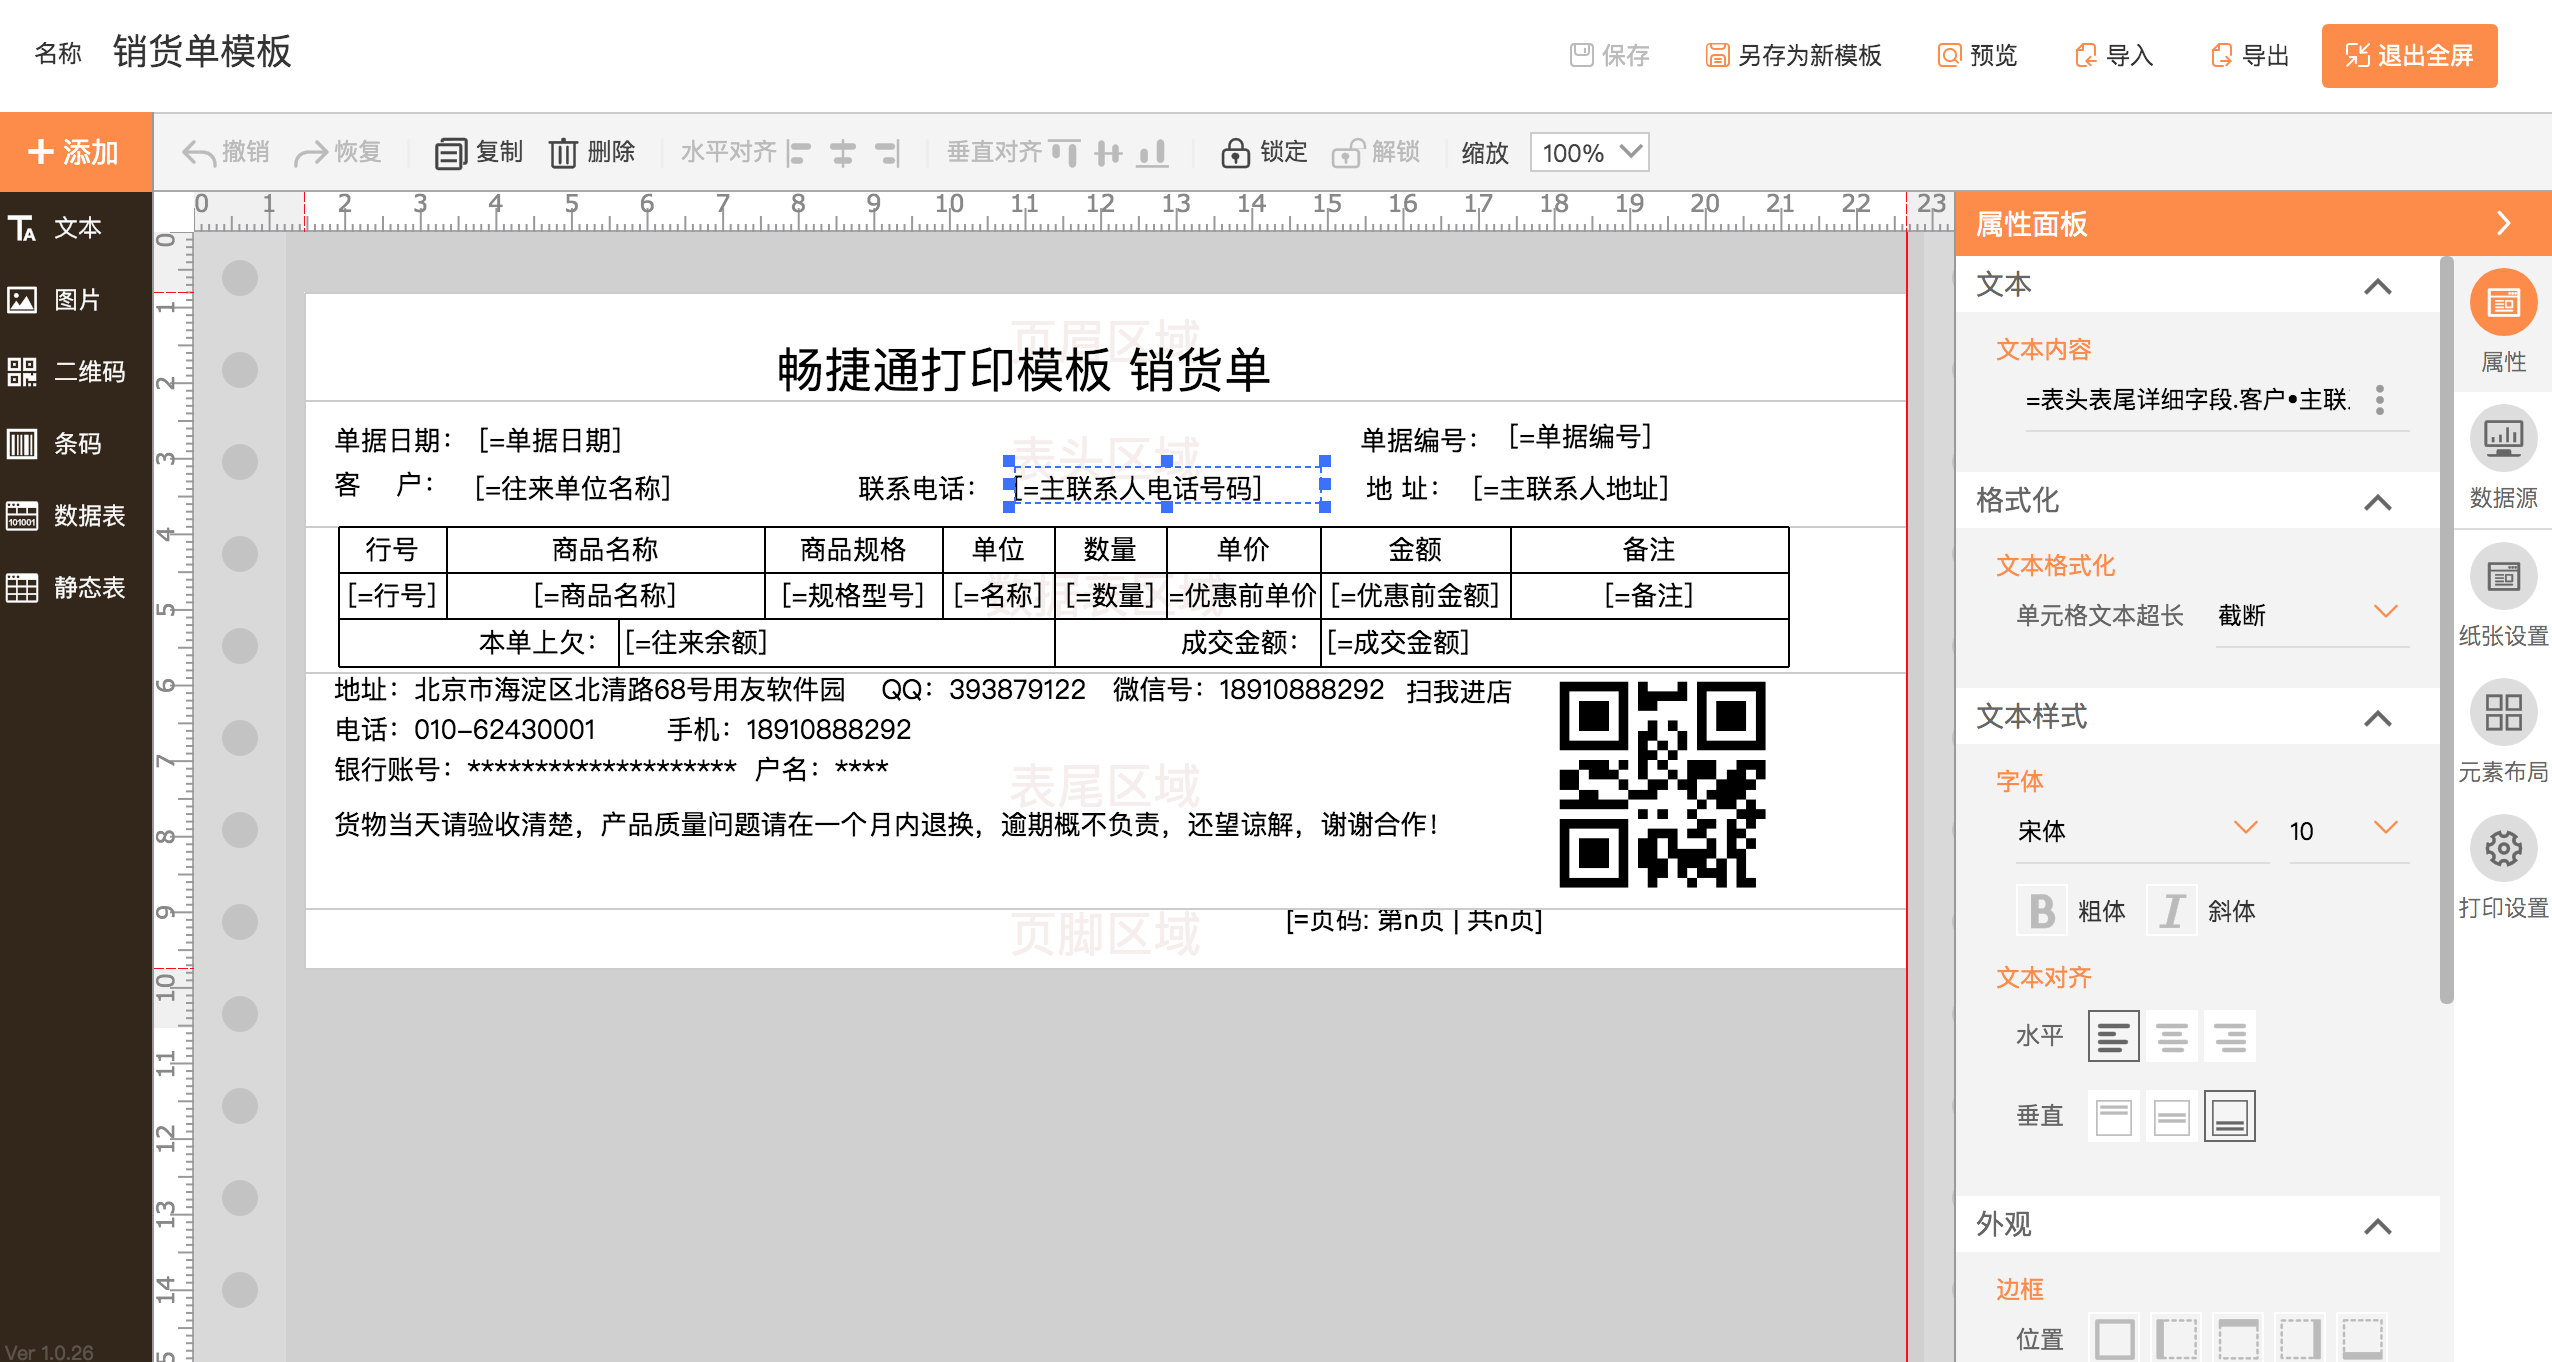Expand the 文本样式 section panel
The width and height of the screenshot is (2552, 1362).
pos(2378,716)
